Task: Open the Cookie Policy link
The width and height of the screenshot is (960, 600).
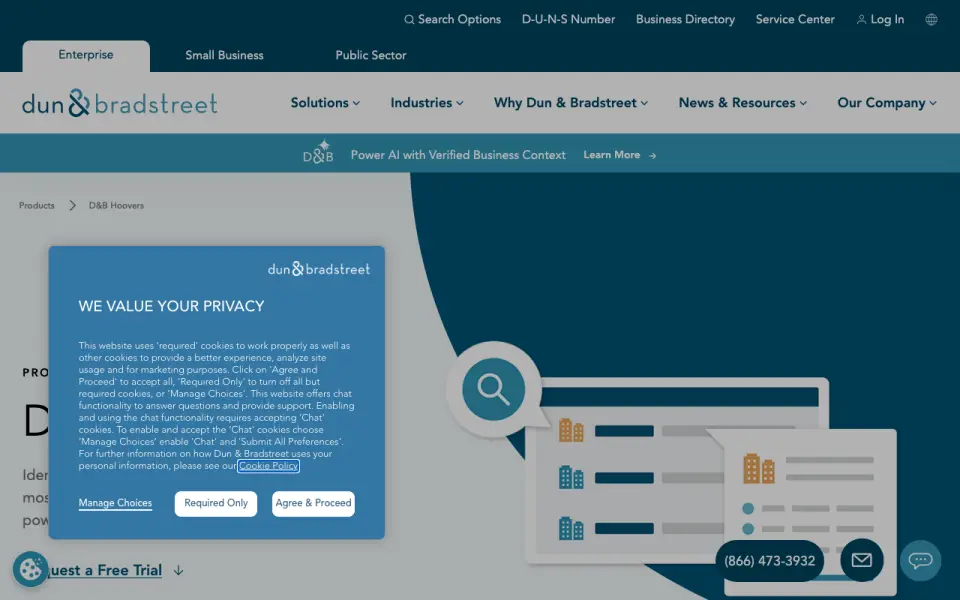Action: coord(268,466)
